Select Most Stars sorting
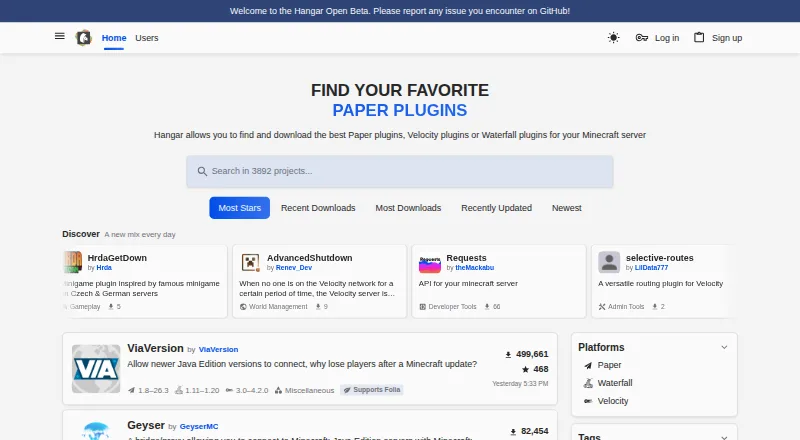Viewport: 800px width, 440px height. coord(239,208)
